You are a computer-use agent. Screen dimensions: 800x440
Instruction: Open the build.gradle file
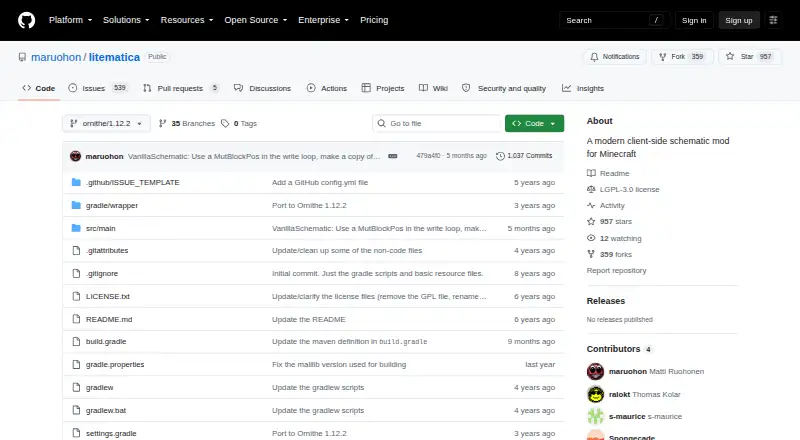(106, 341)
